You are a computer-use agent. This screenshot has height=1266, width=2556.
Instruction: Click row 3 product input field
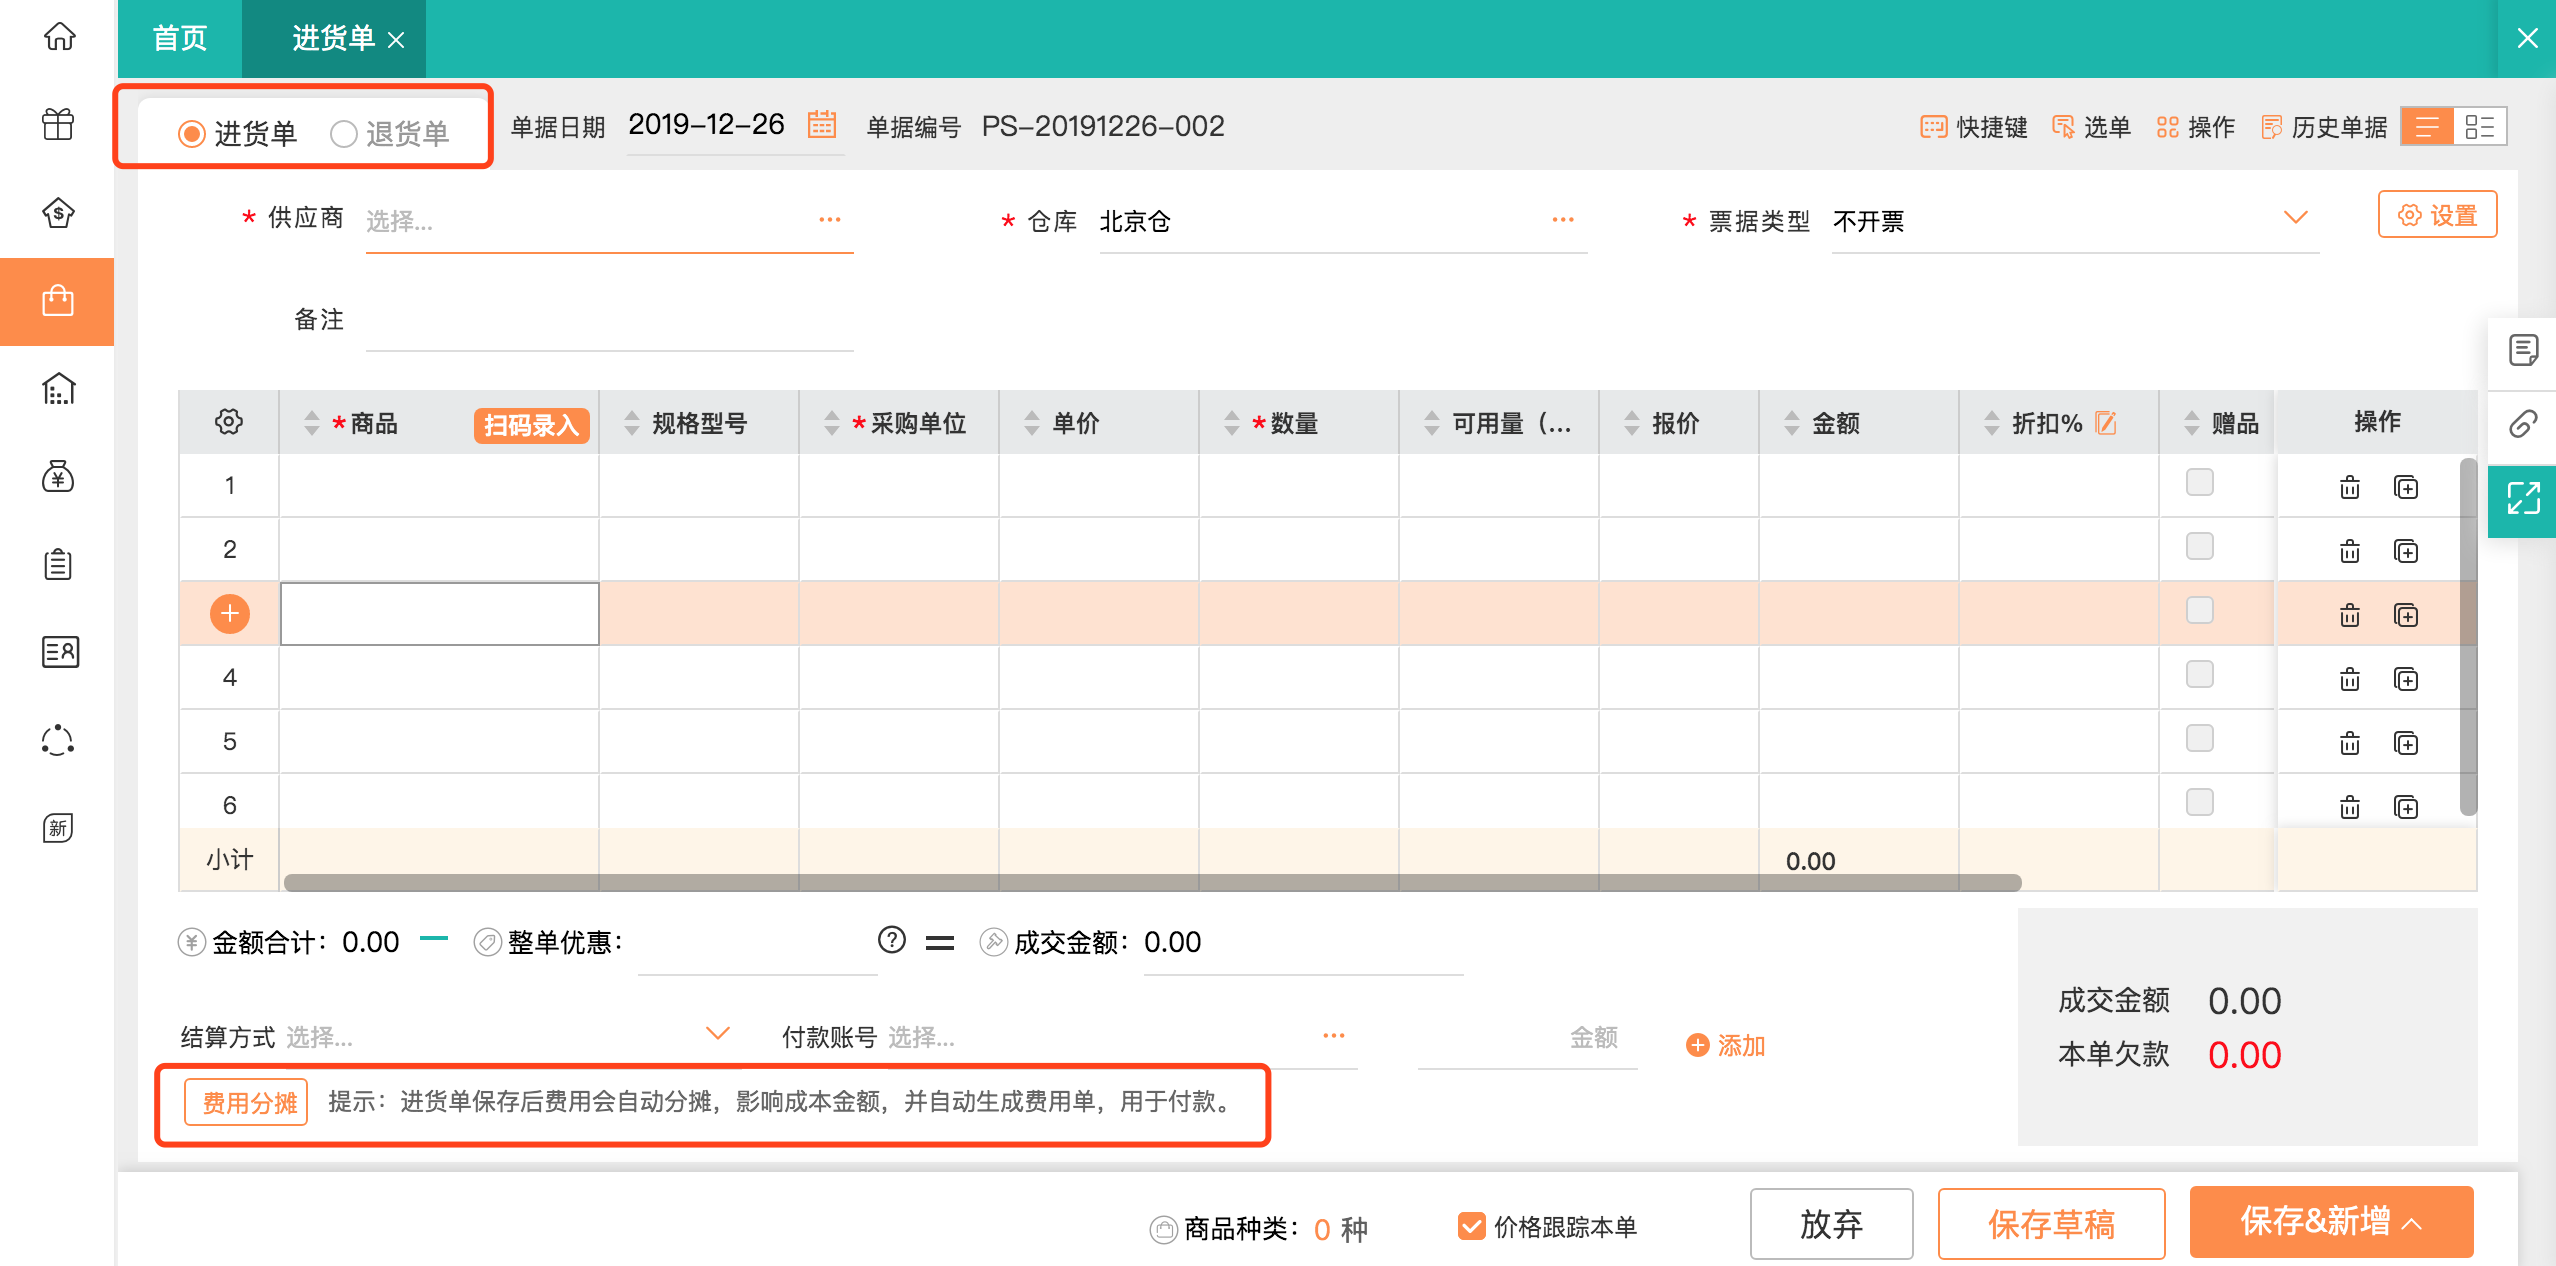[x=438, y=613]
